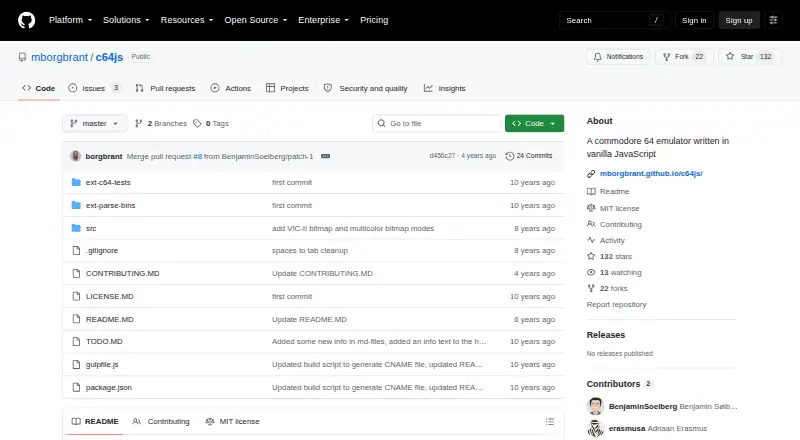Screen dimensions: 800x440
Task: Click the ext-parse-bins folder icon
Action: 76,205
